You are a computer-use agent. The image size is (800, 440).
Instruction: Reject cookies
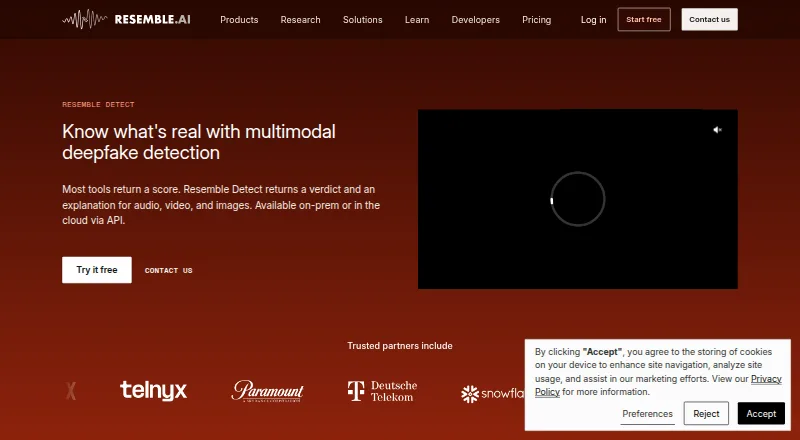click(706, 413)
